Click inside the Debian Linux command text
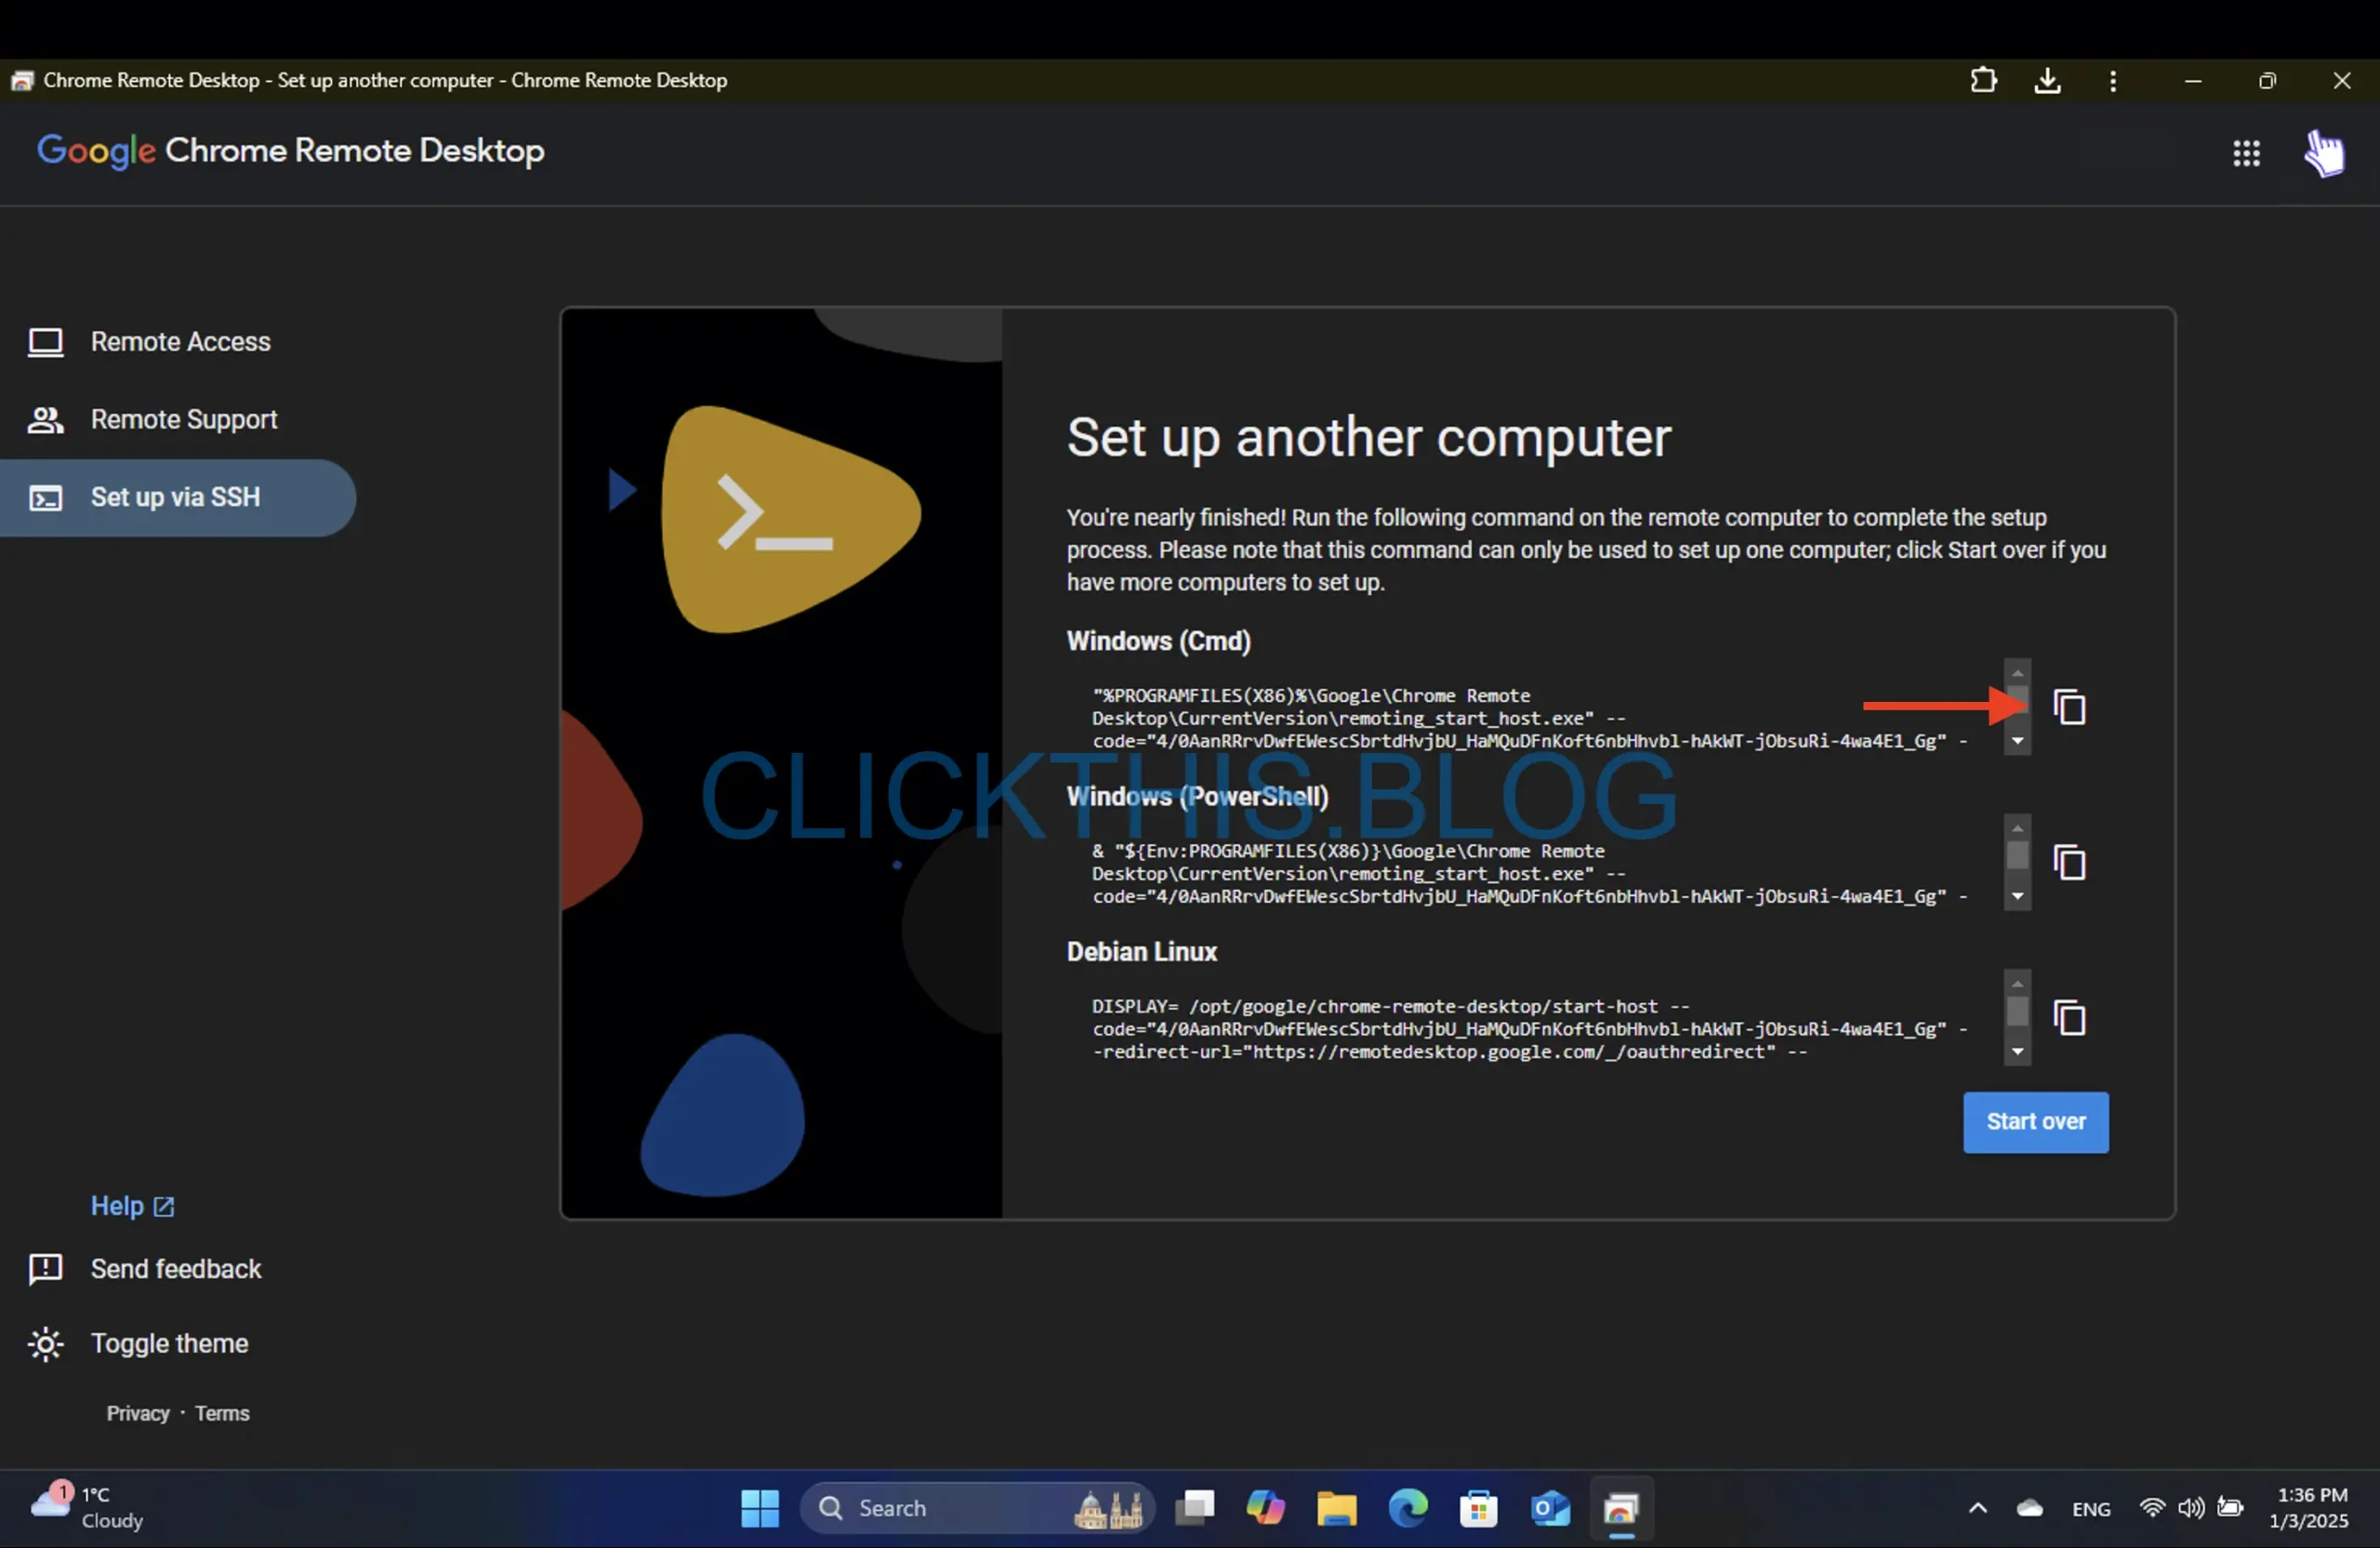Viewport: 2380px width, 1548px height. click(1530, 1029)
